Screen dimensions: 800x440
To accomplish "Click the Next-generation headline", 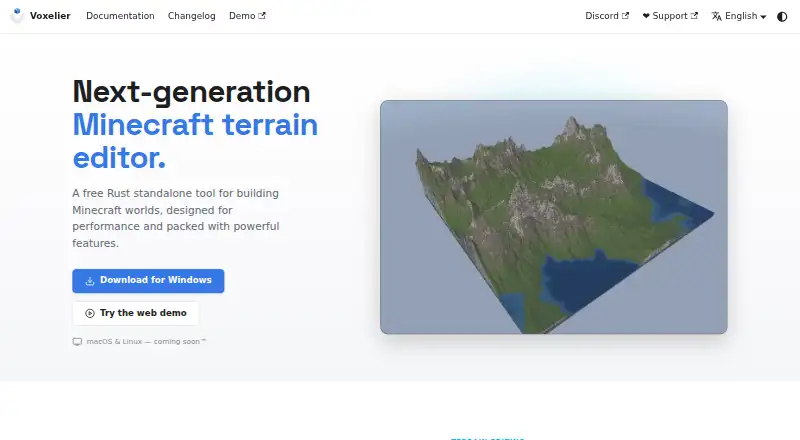I will 191,92.
